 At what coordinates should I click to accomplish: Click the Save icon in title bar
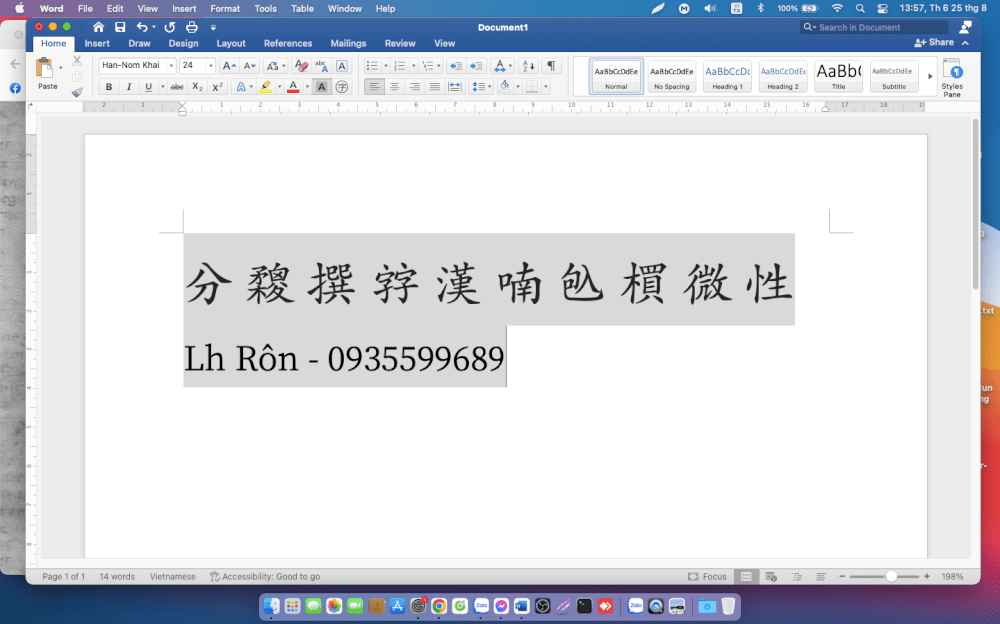click(x=120, y=27)
